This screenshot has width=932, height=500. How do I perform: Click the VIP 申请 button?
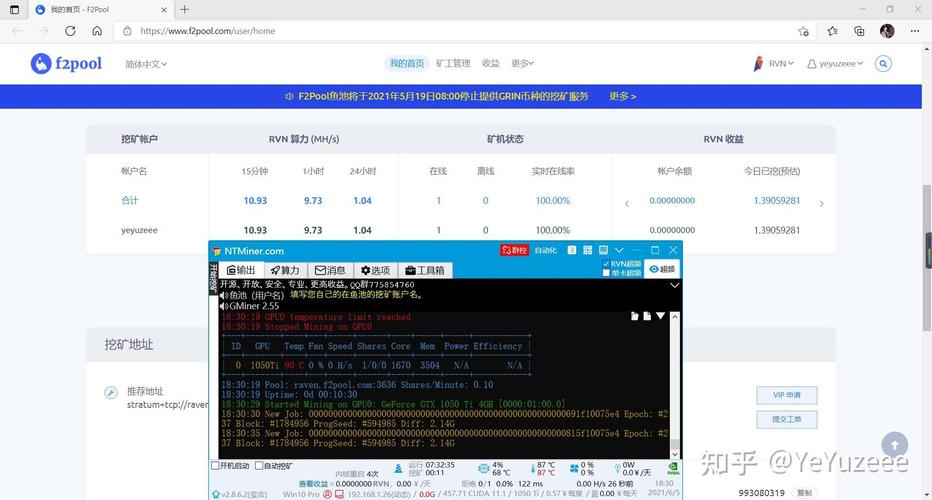(786, 395)
